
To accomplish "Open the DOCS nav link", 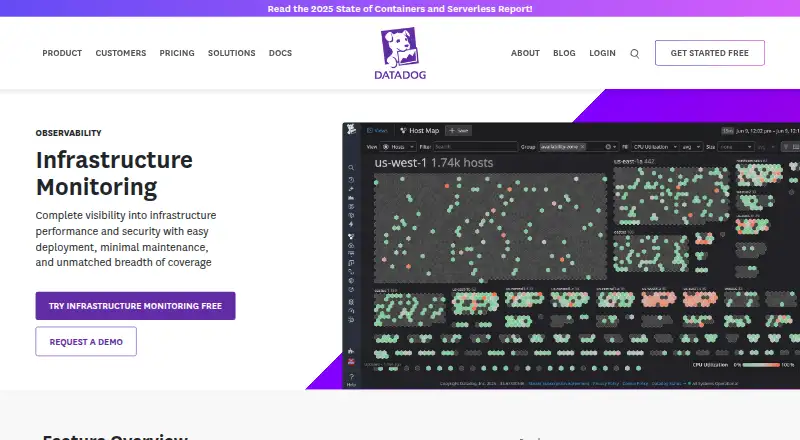I will (x=280, y=53).
